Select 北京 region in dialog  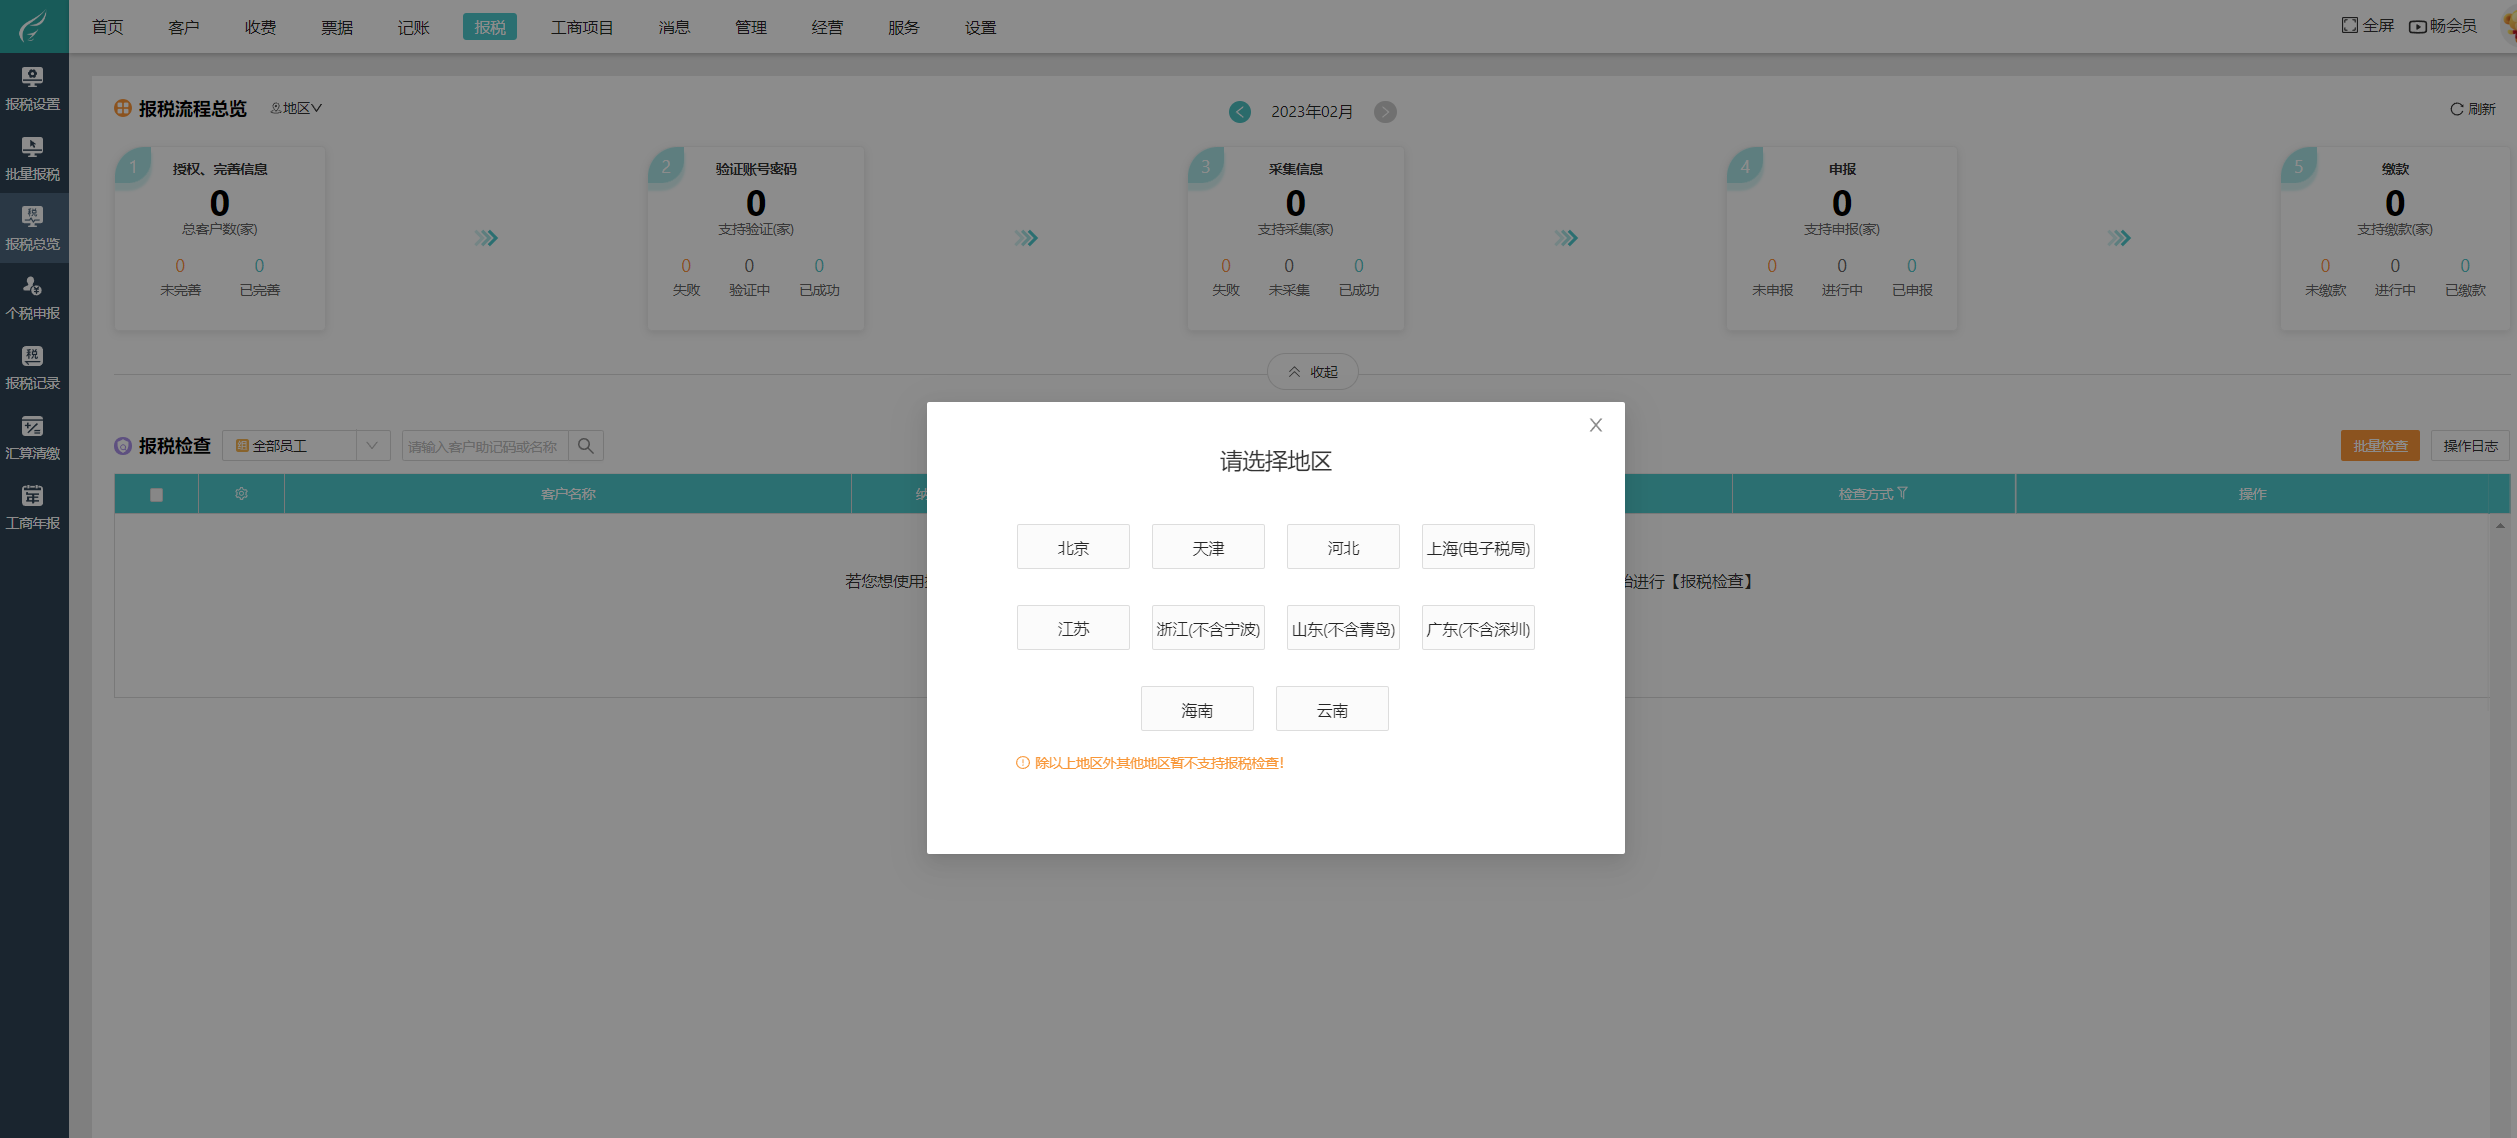(1072, 547)
